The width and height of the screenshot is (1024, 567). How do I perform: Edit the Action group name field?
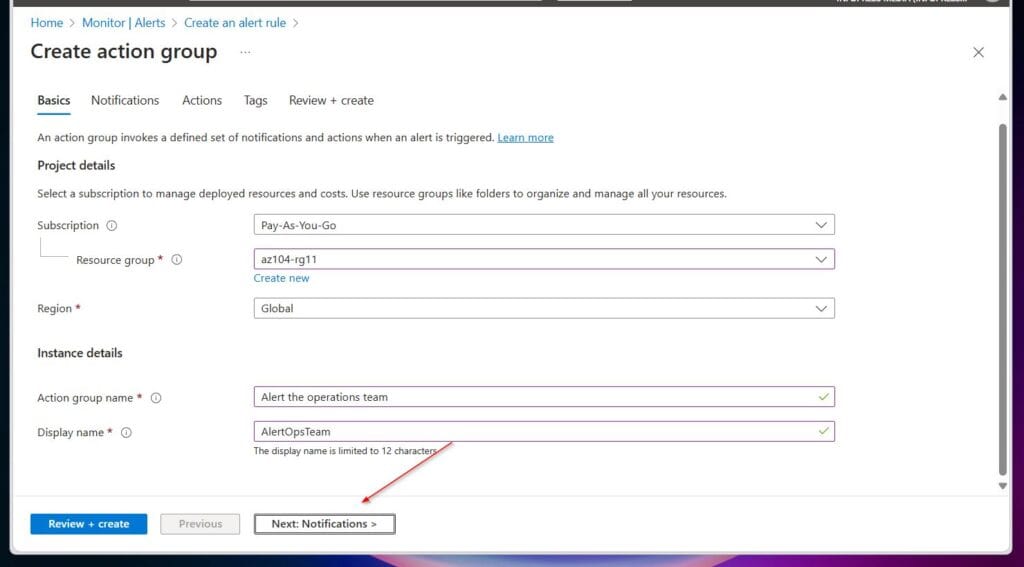click(x=544, y=397)
